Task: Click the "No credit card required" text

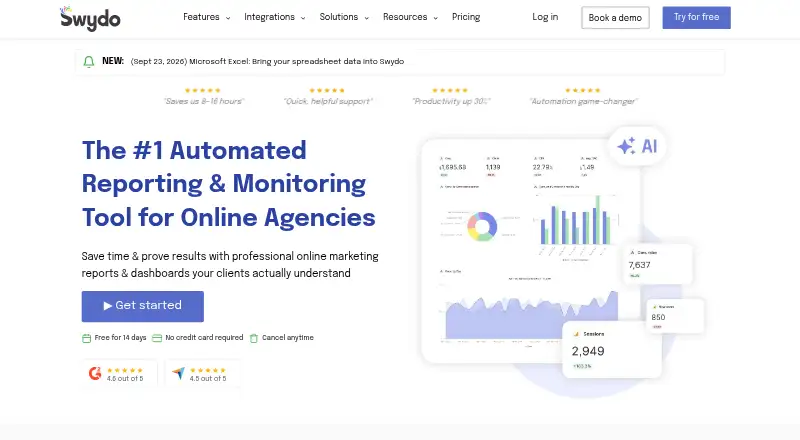Action: tap(204, 337)
